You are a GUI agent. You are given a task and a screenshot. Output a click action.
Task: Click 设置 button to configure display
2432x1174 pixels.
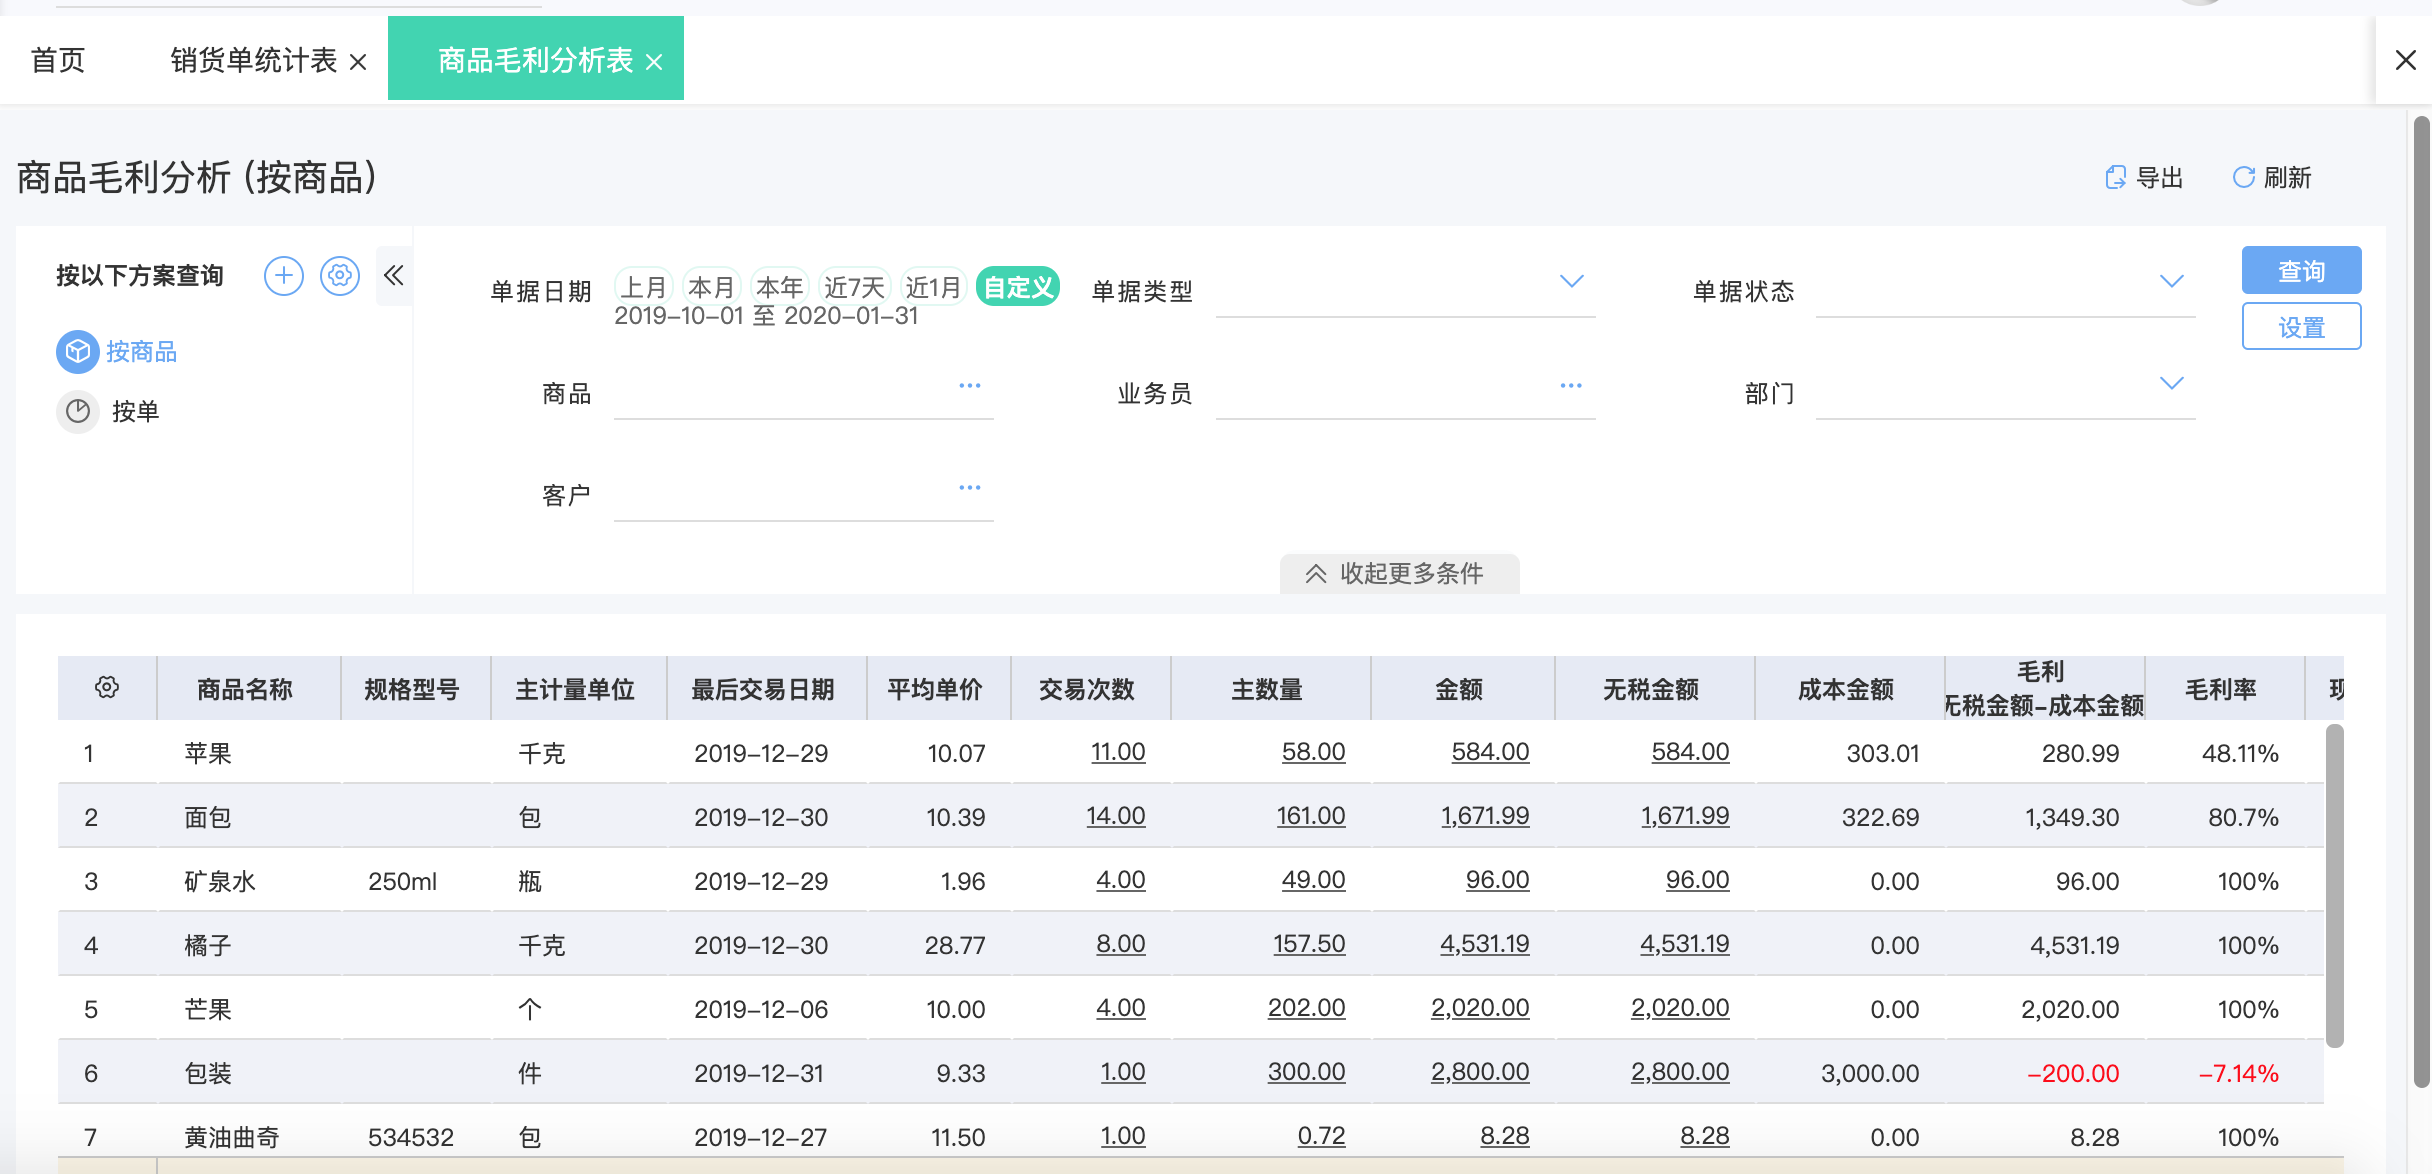click(x=2302, y=326)
